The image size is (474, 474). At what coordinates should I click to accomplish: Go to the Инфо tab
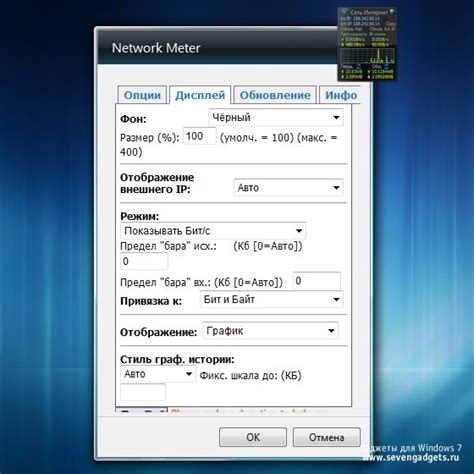[x=341, y=95]
